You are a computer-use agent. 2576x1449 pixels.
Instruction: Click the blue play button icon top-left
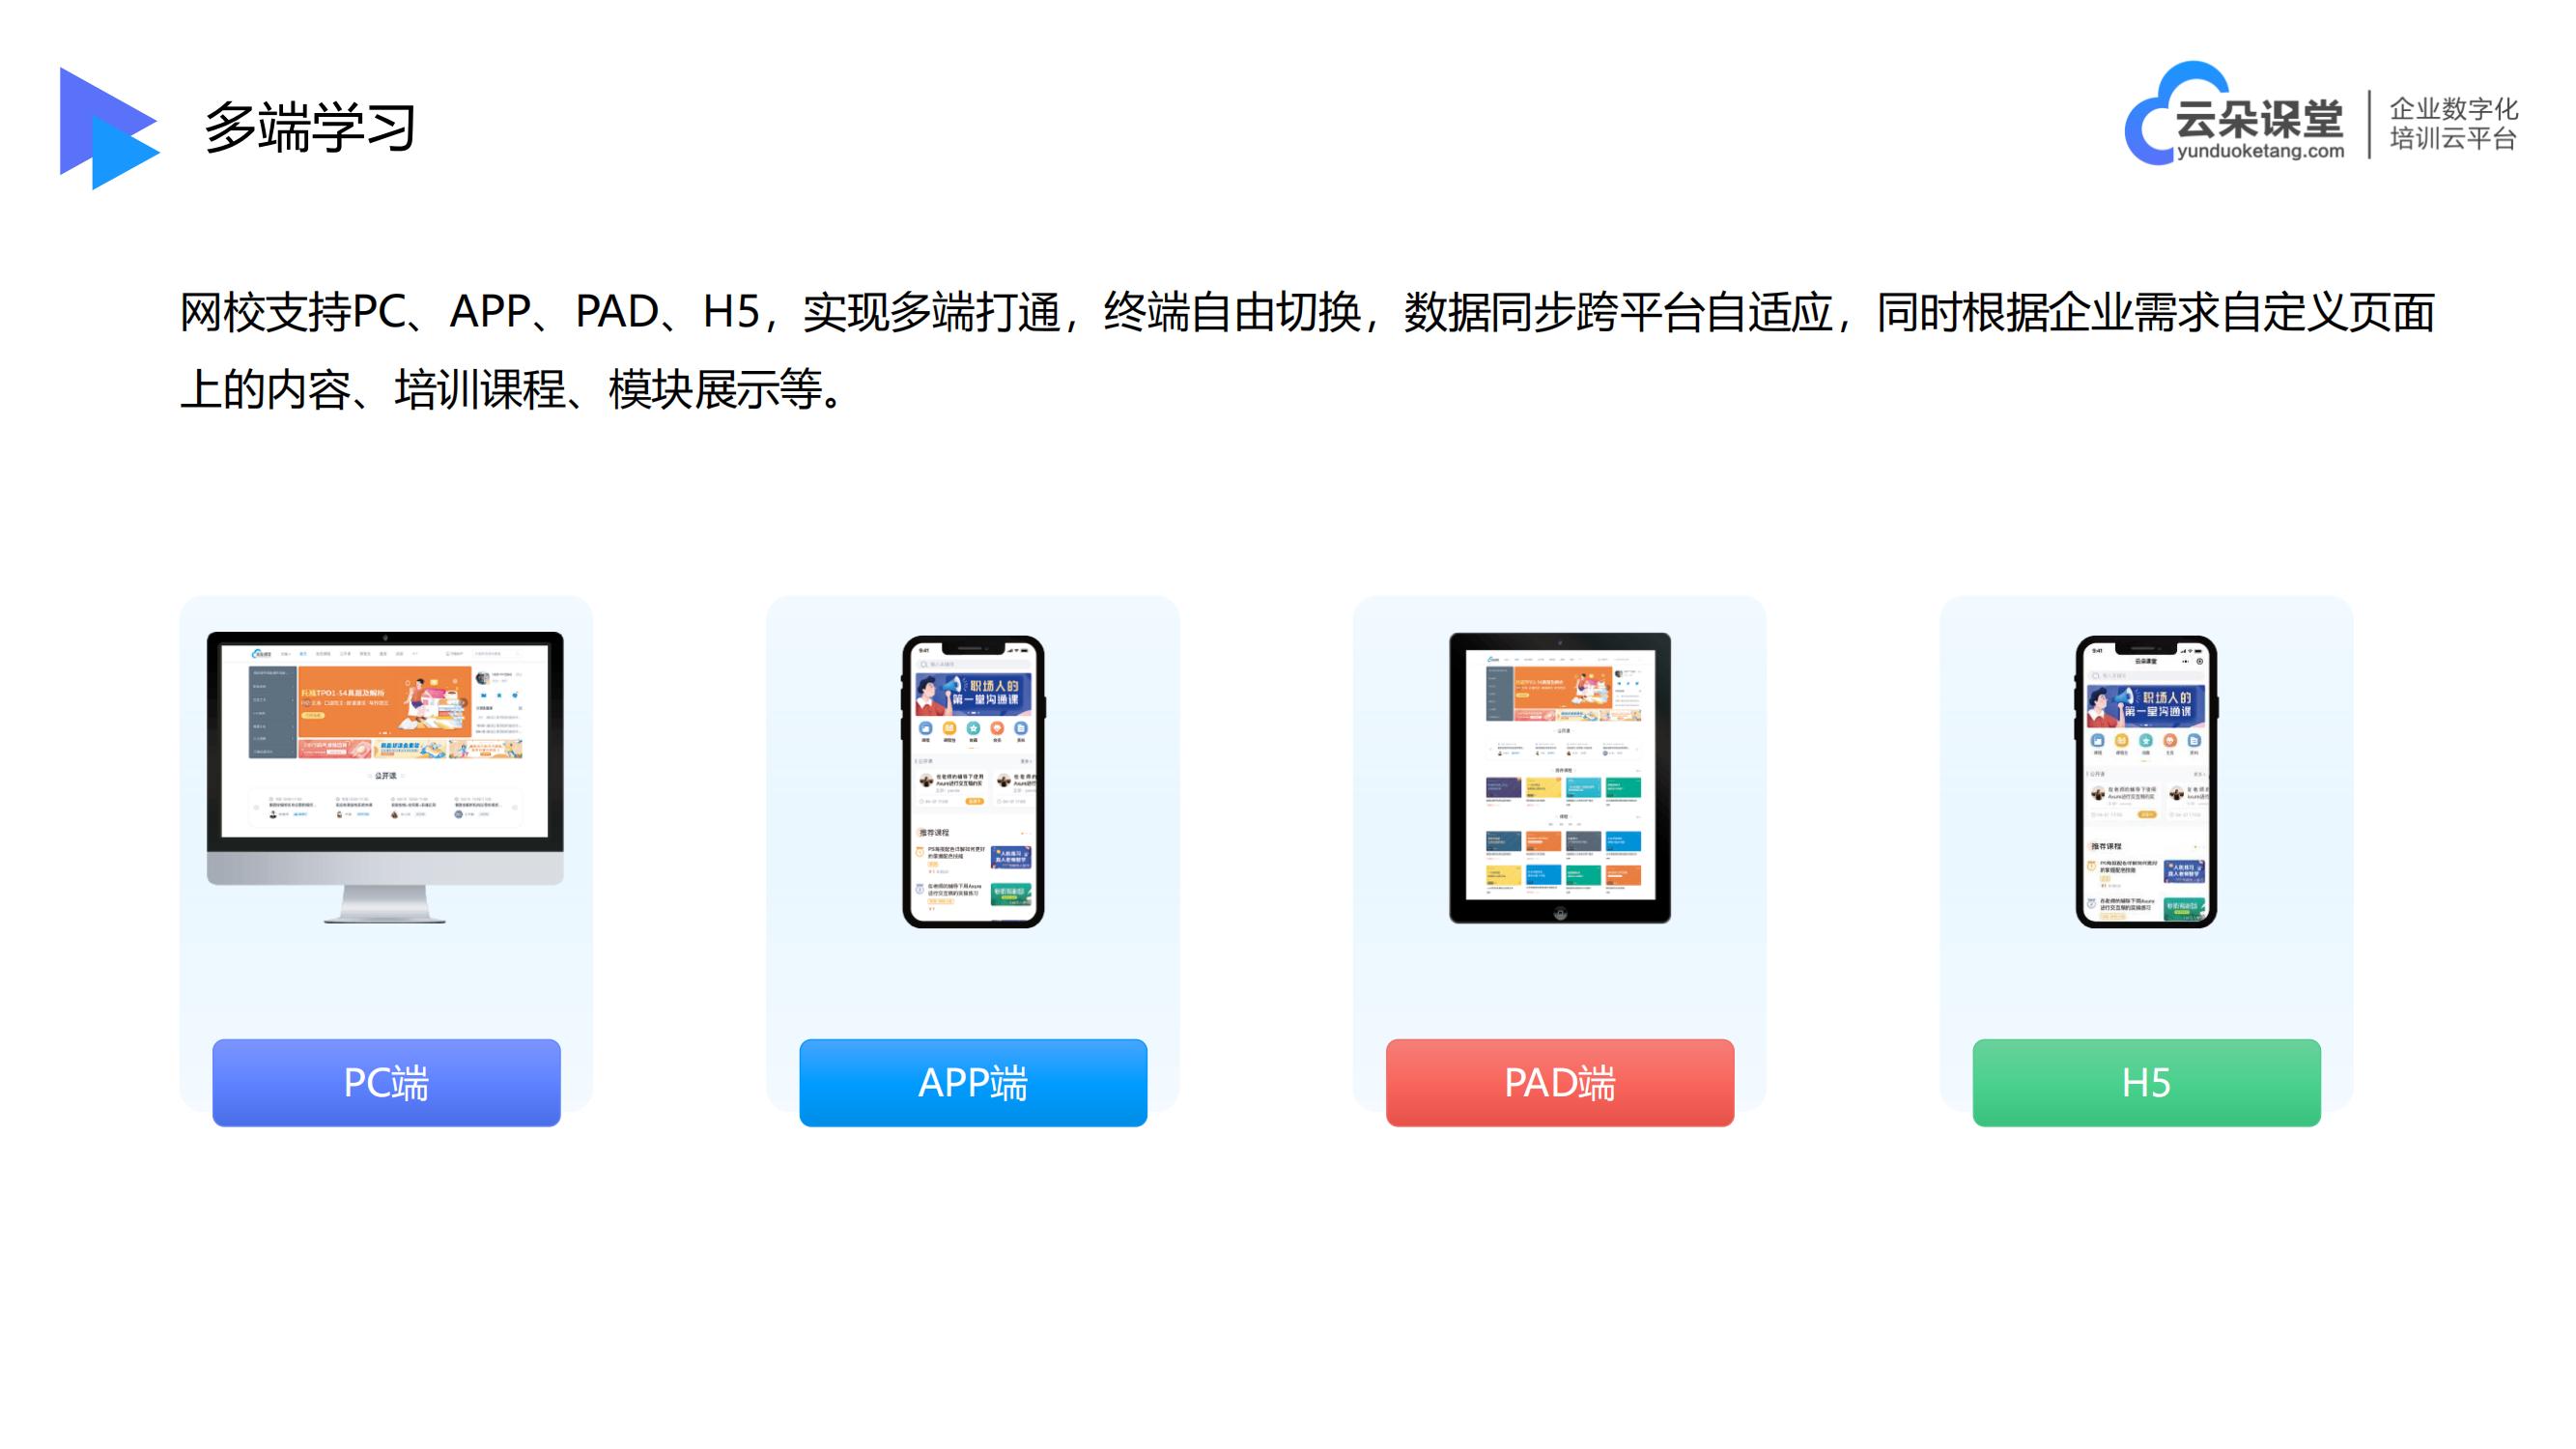tap(98, 119)
